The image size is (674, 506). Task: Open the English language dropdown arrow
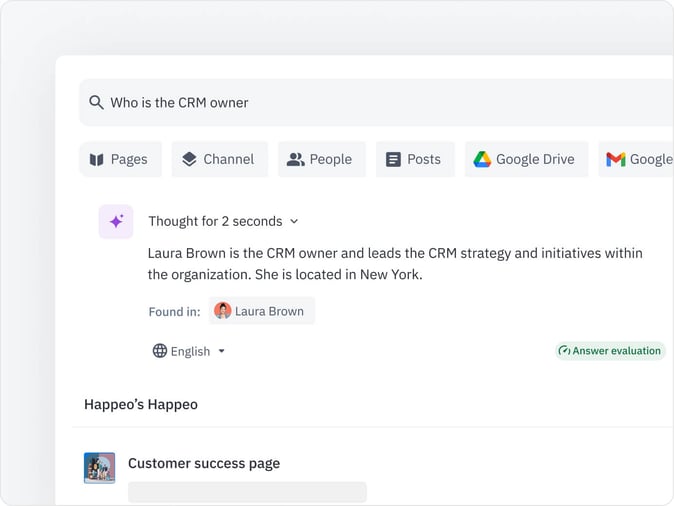coord(222,351)
